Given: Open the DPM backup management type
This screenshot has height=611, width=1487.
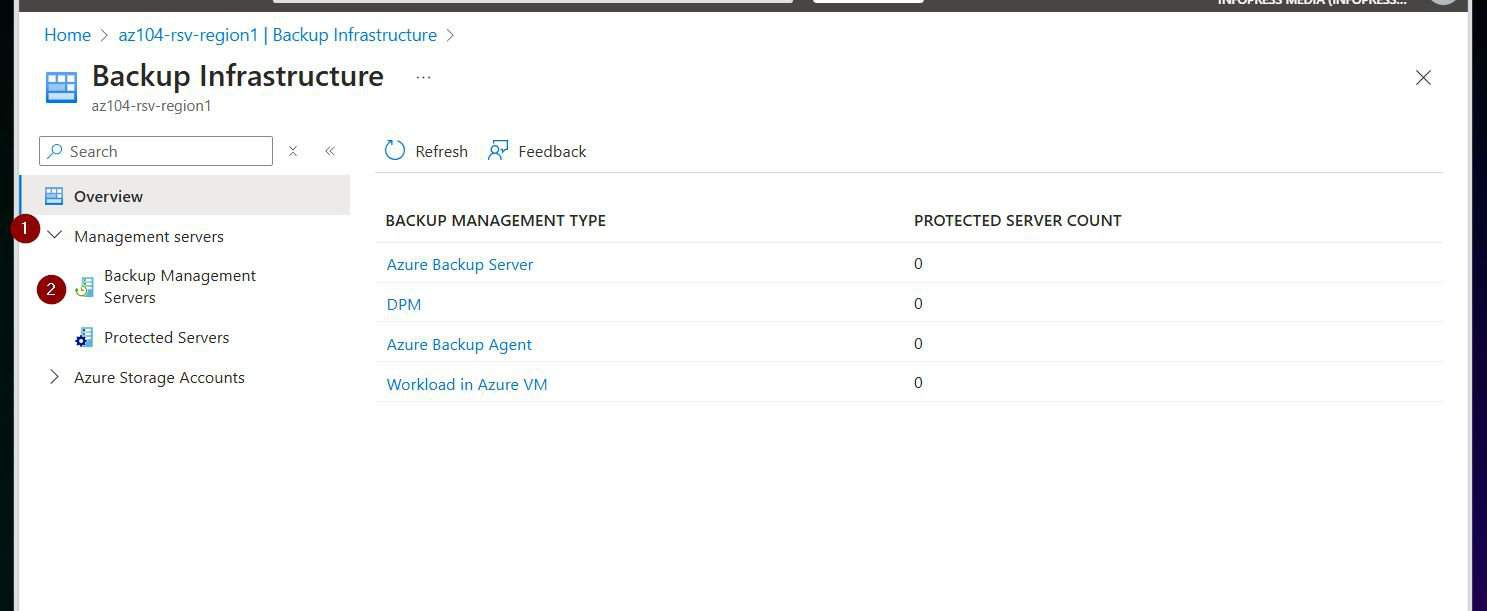Looking at the screenshot, I should 404,304.
